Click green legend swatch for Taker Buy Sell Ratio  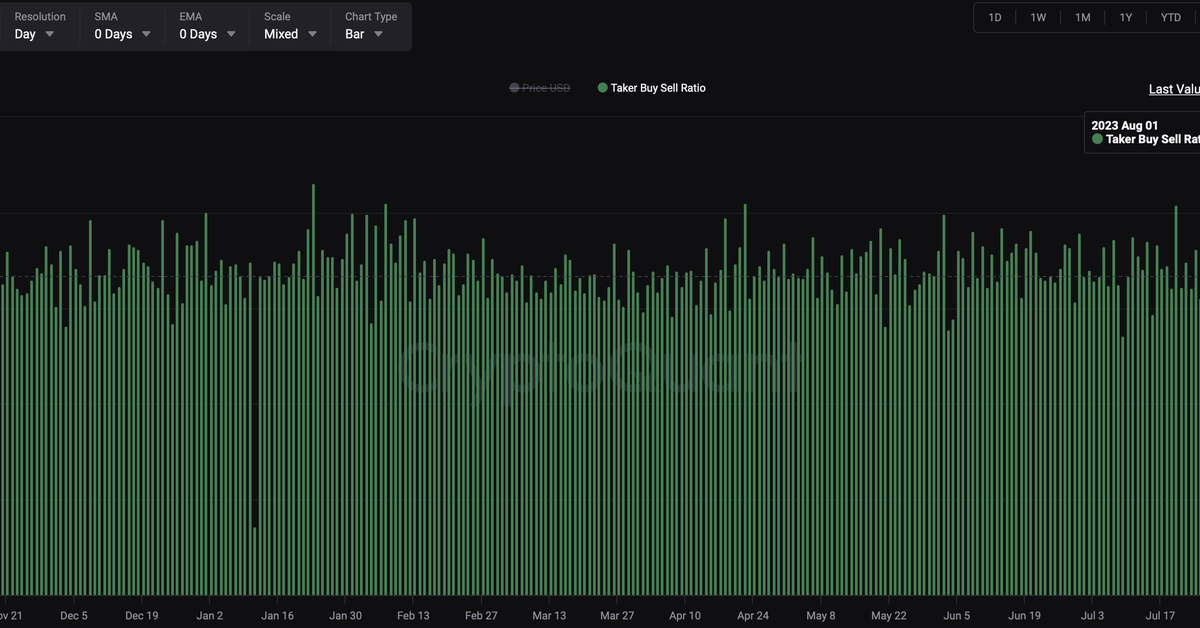point(602,88)
